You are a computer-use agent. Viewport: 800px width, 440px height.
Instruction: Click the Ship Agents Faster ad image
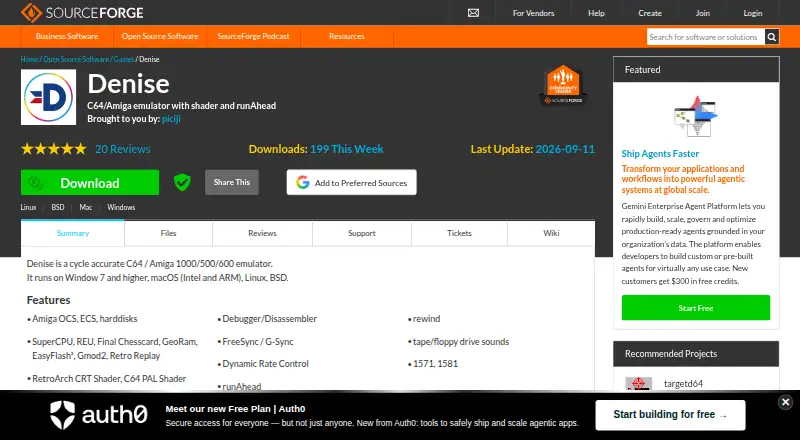695,116
